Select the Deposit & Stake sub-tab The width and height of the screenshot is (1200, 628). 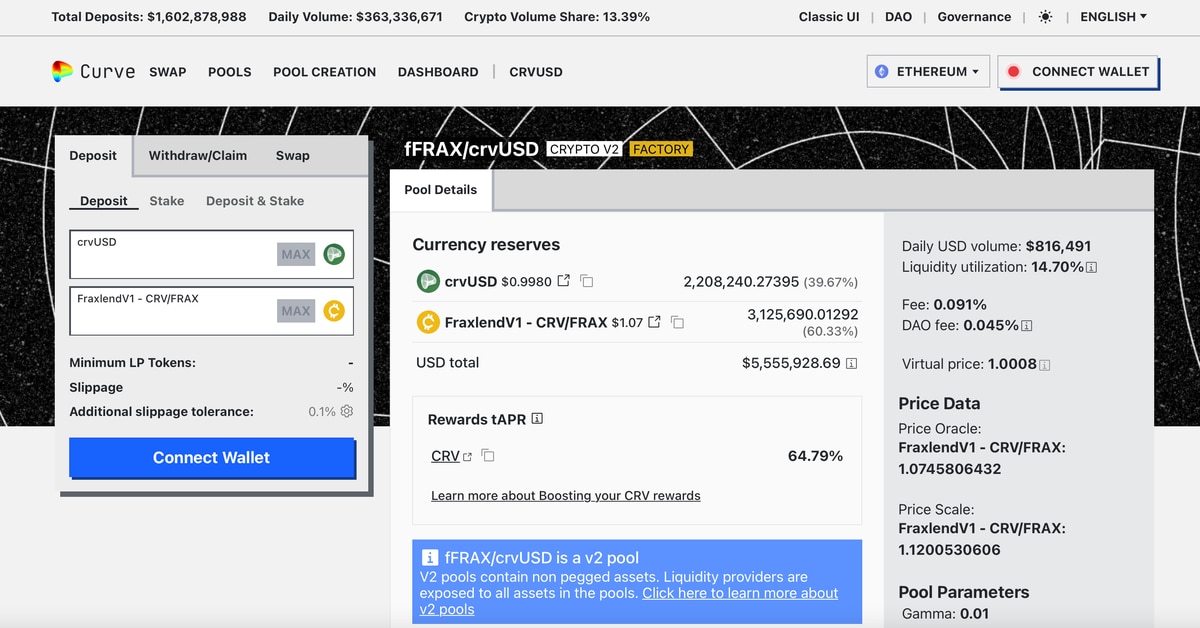[254, 201]
